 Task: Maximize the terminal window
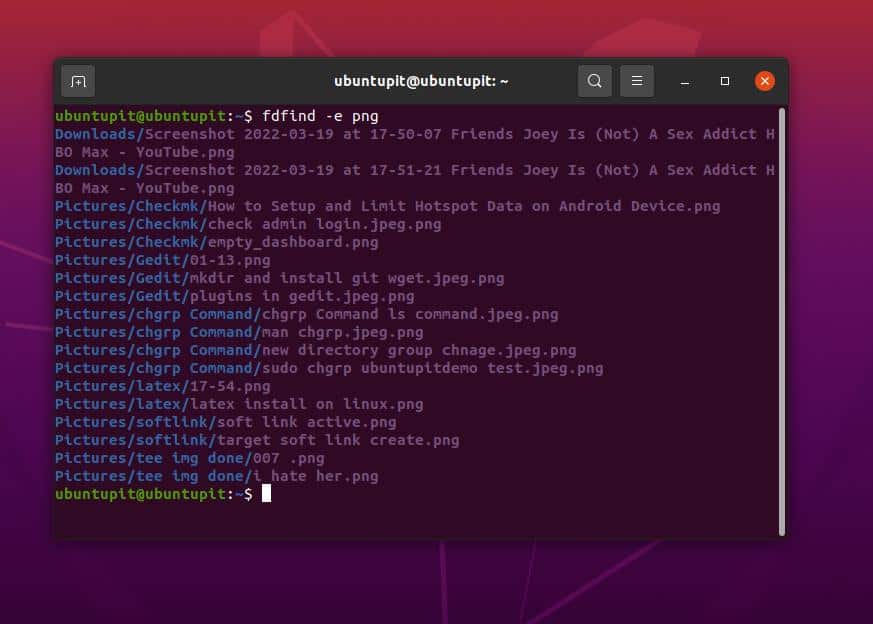coord(724,81)
